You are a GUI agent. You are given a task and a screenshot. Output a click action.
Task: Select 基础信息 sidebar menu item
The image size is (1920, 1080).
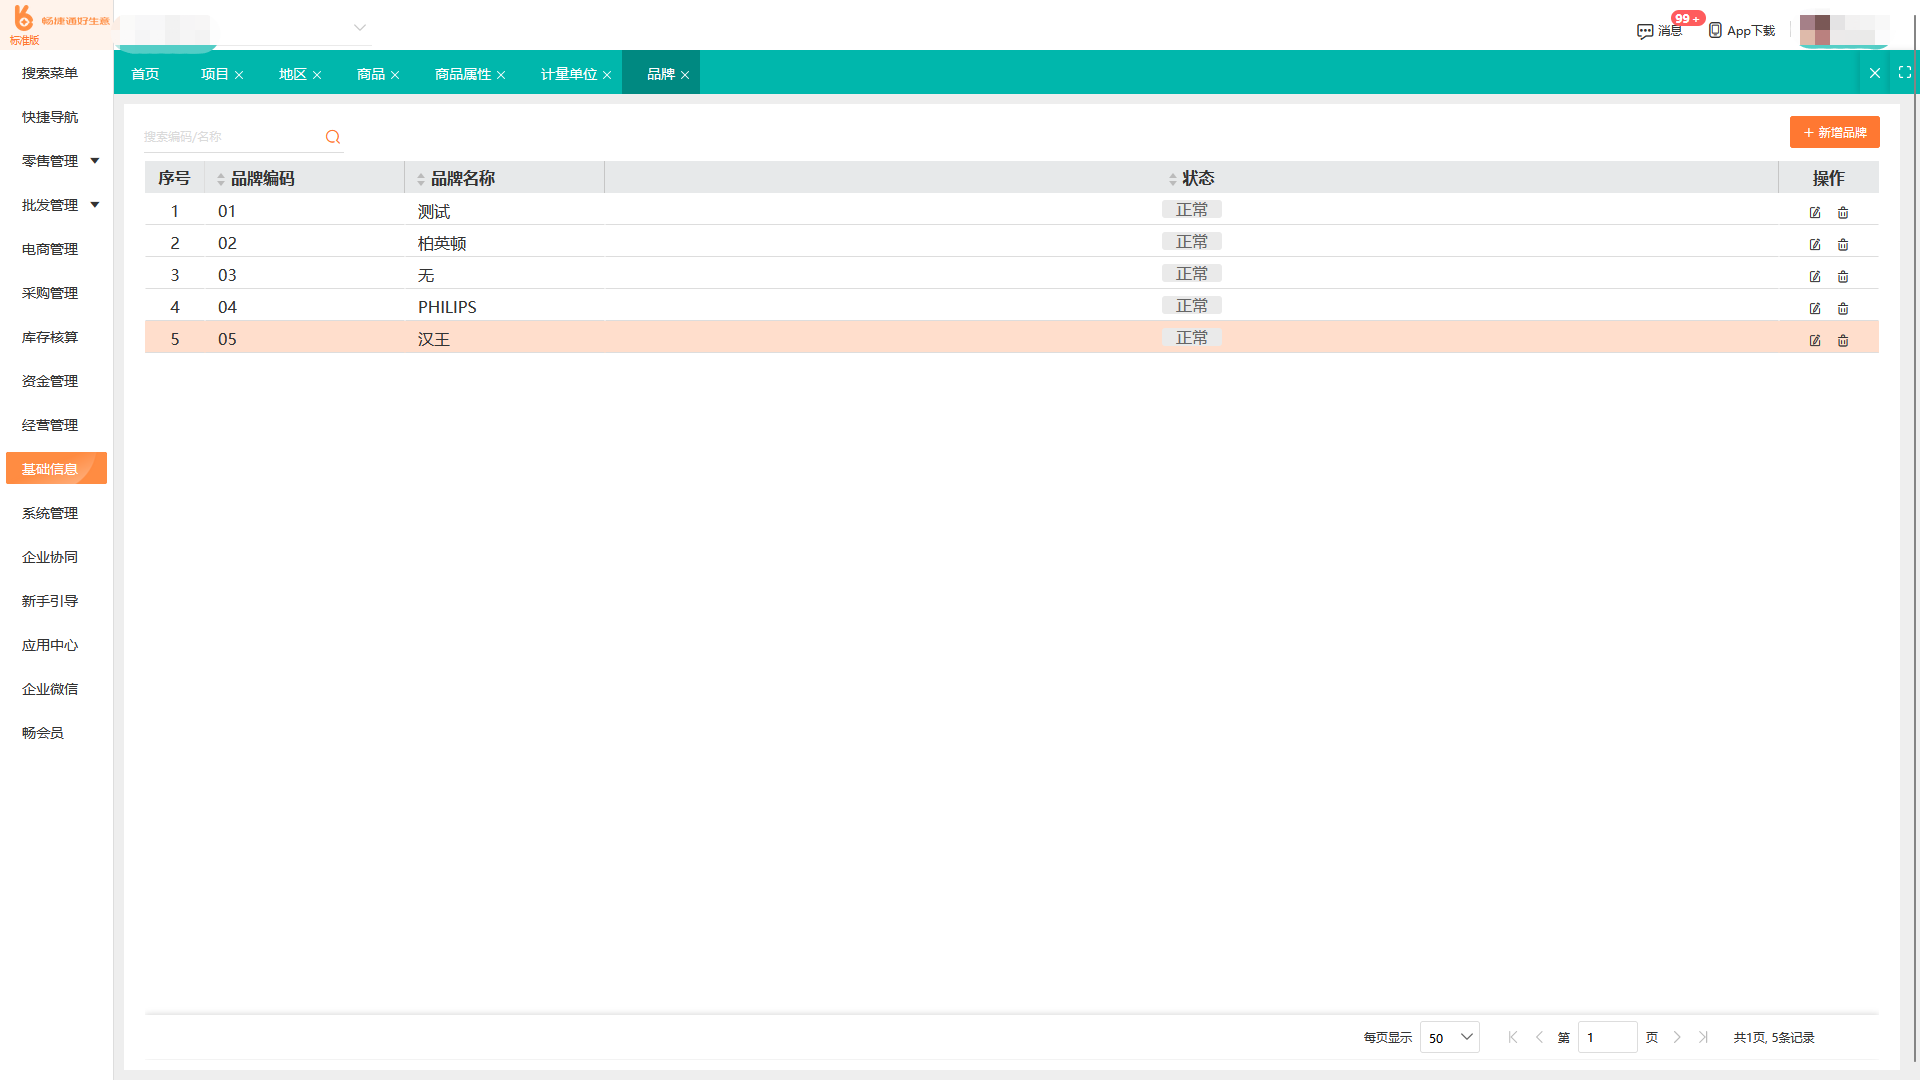pyautogui.click(x=51, y=468)
